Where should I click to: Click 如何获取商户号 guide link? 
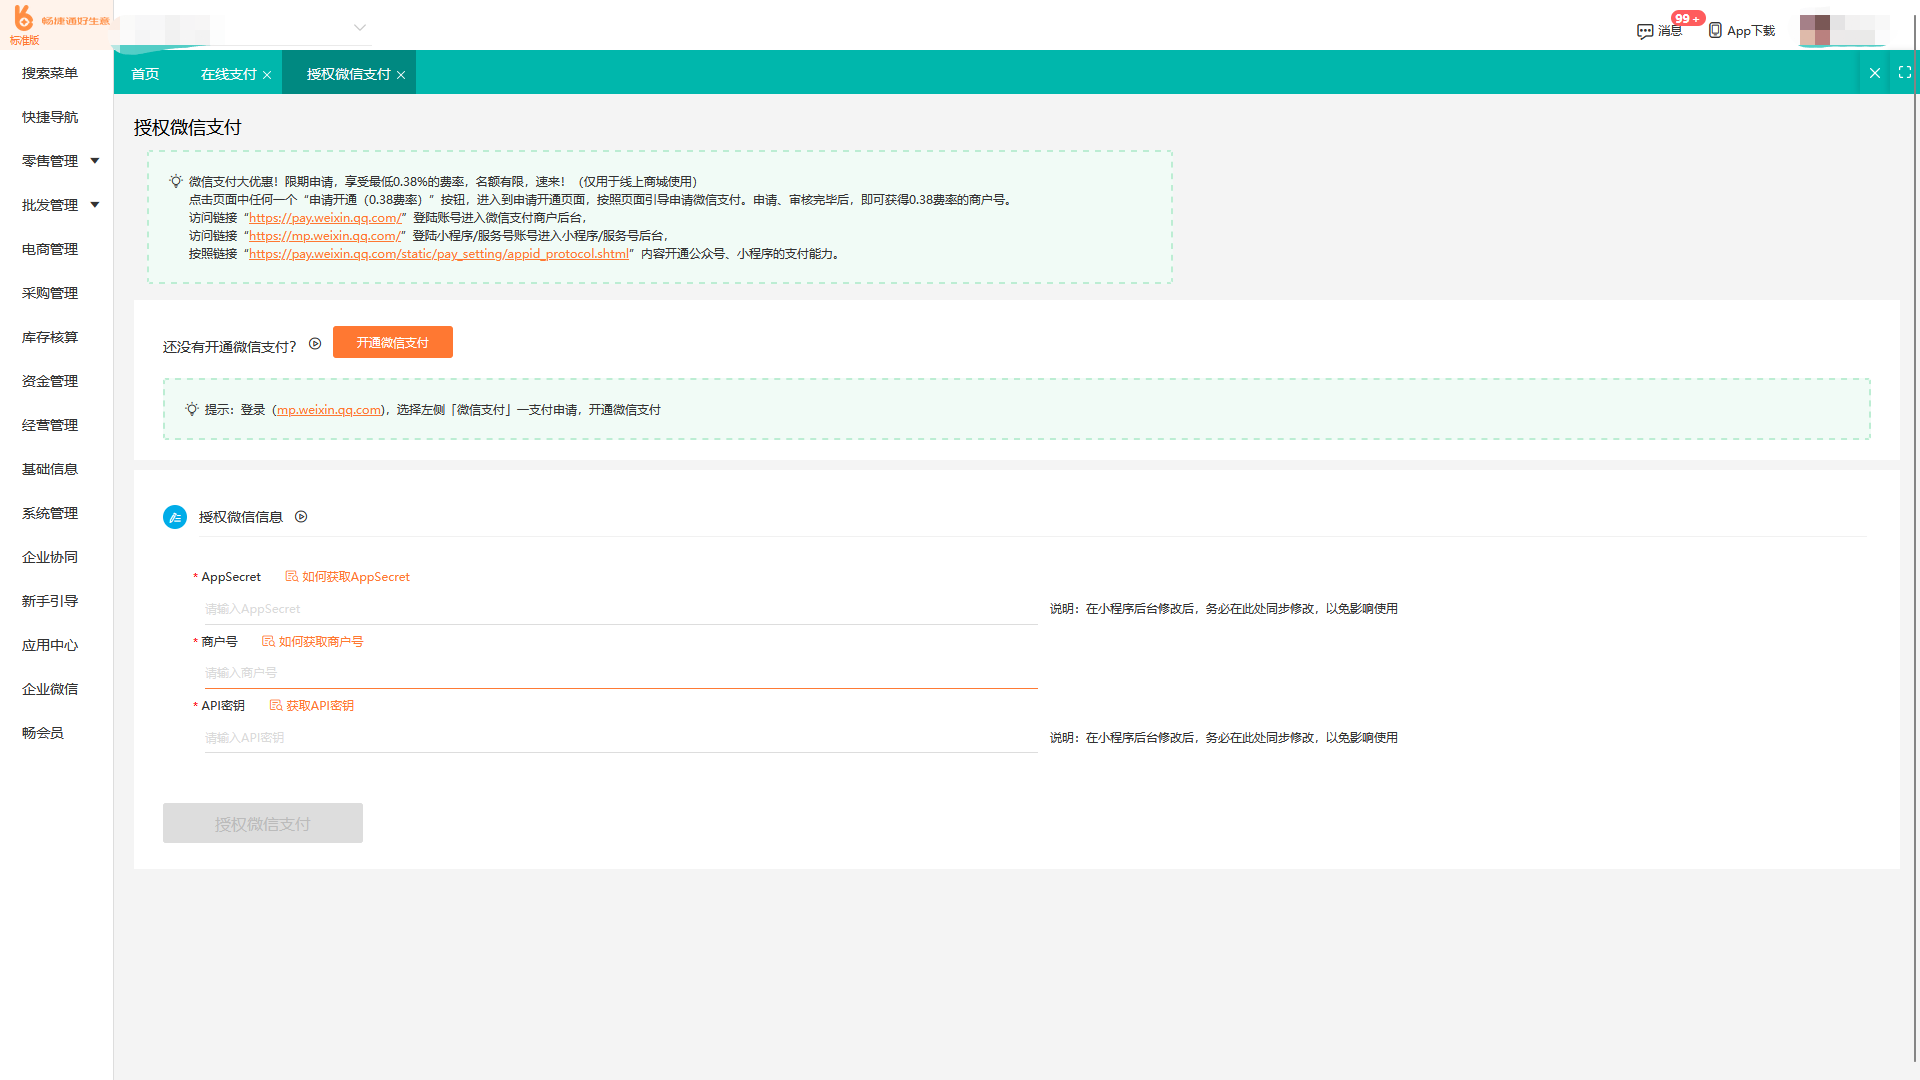point(314,641)
